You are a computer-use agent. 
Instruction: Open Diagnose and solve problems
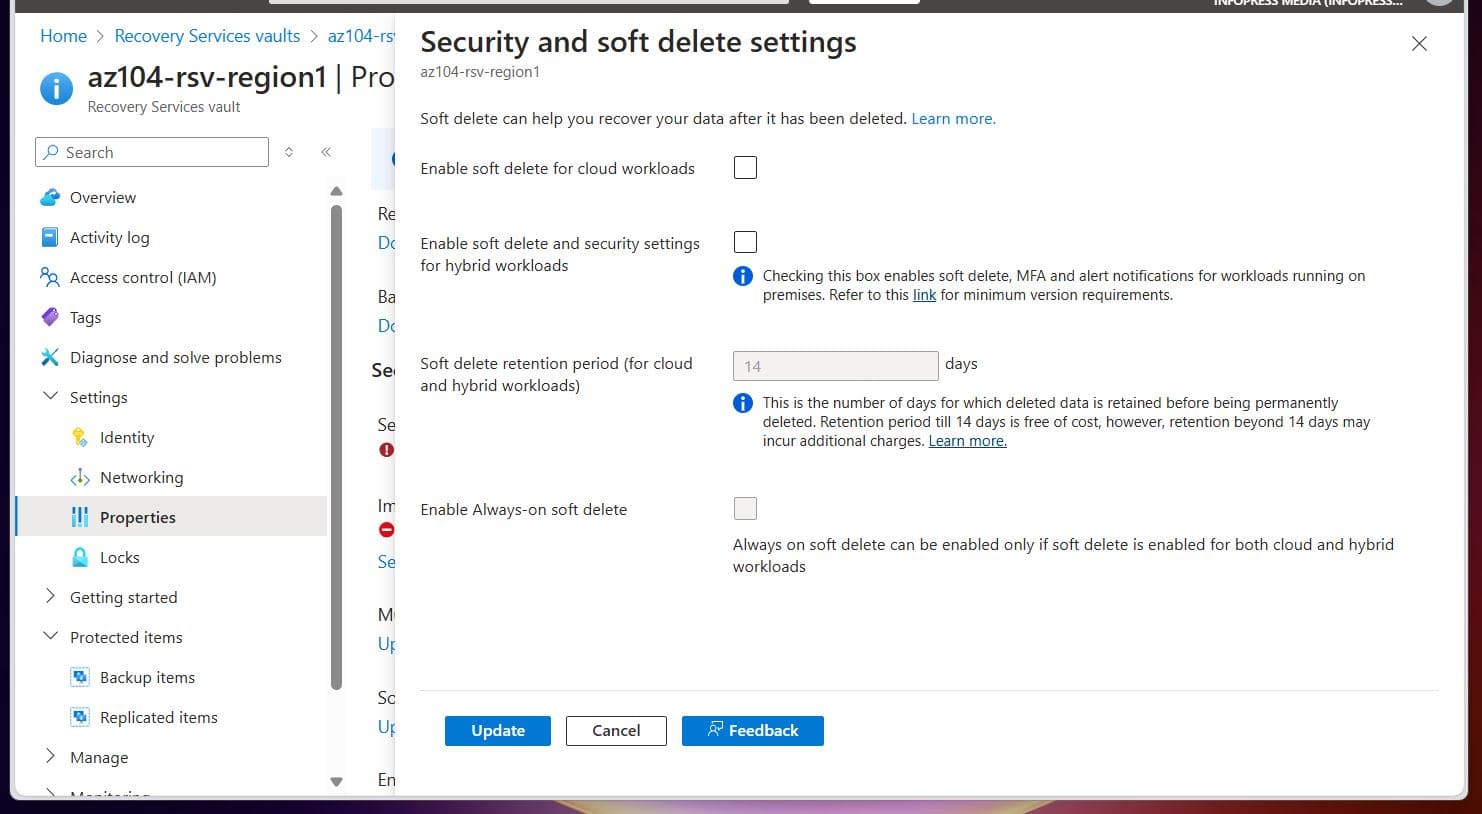pos(175,357)
